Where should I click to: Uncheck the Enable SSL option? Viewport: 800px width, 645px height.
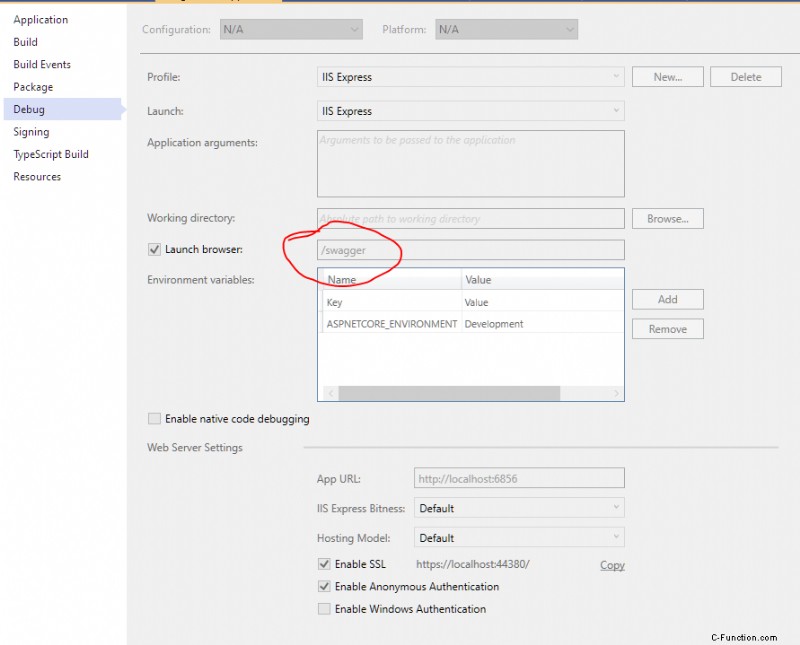point(324,565)
